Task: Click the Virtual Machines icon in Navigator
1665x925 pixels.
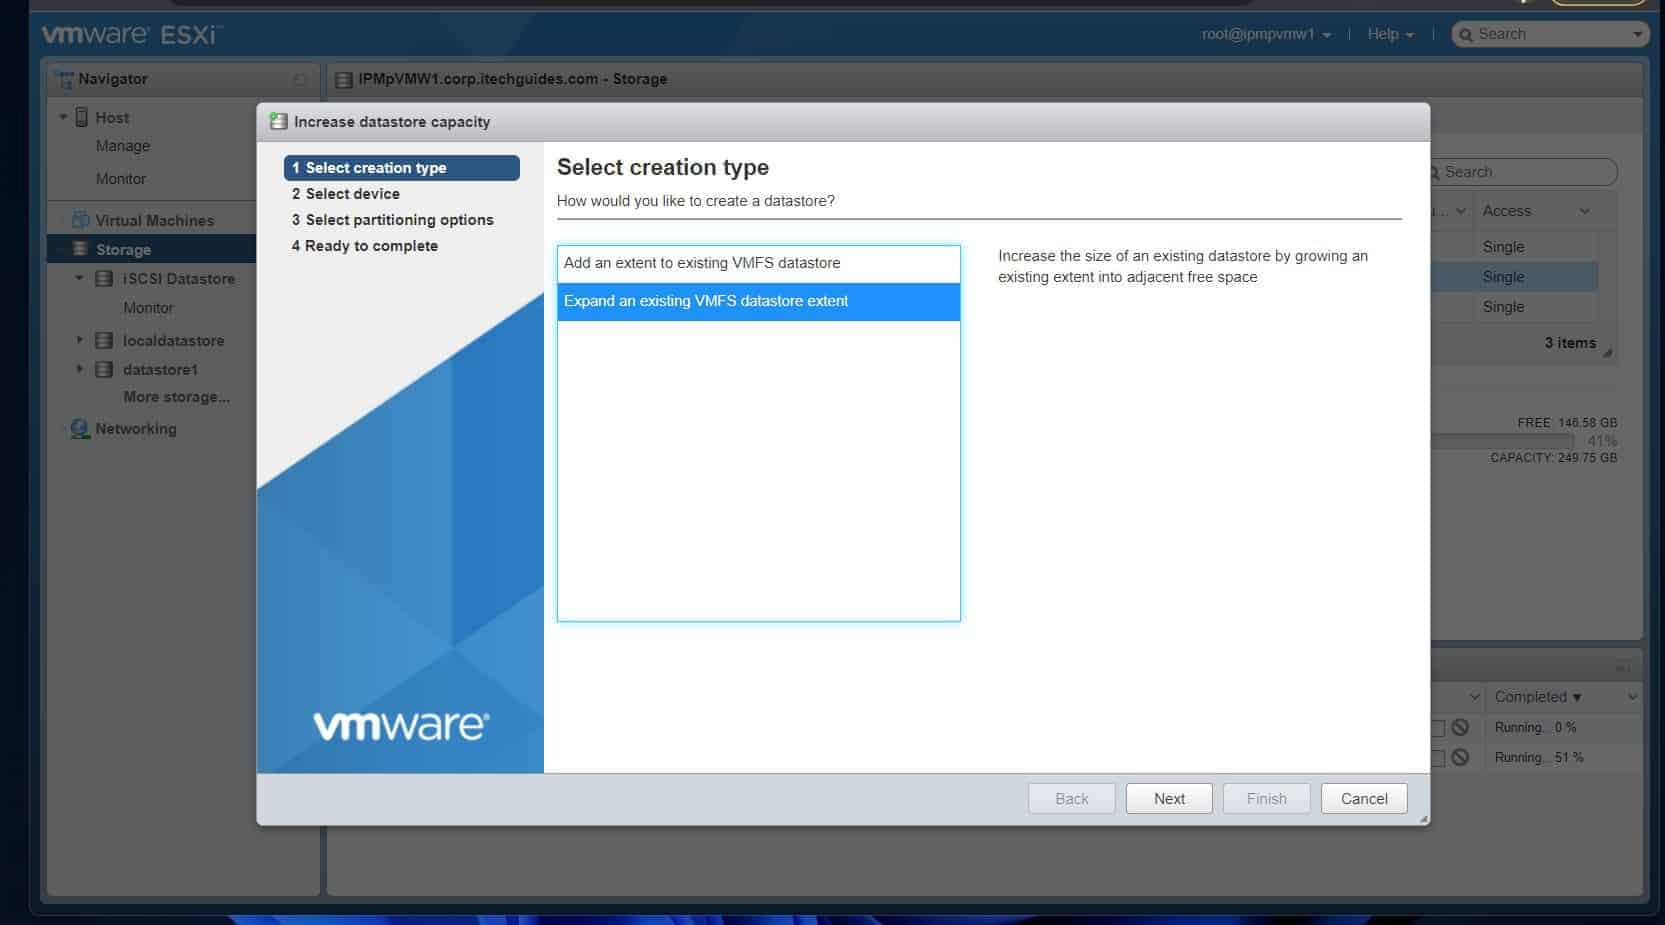Action: (80, 220)
